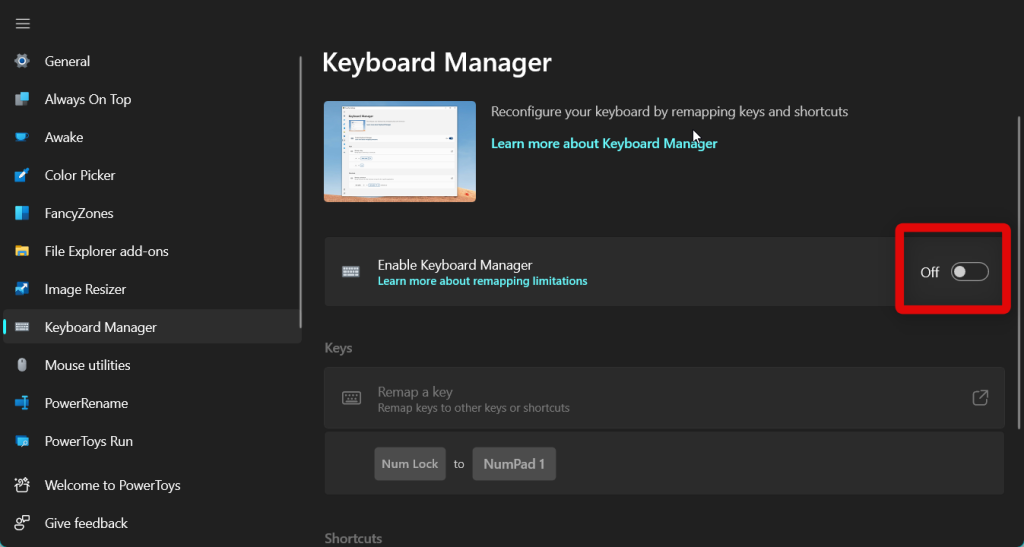This screenshot has width=1024, height=547.
Task: Open Learn more about Keyboard Manager link
Action: click(604, 144)
